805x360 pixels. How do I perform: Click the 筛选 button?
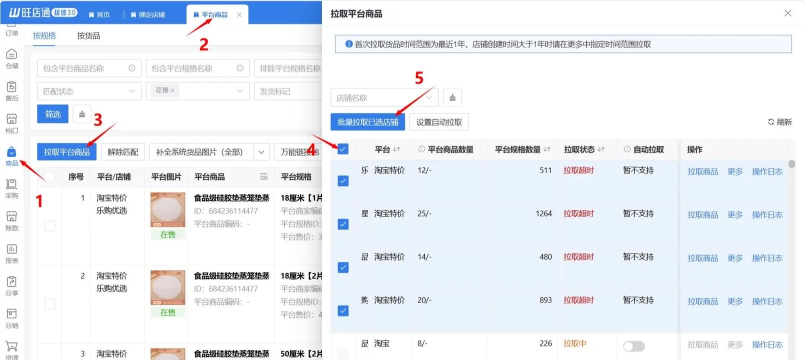(x=53, y=113)
